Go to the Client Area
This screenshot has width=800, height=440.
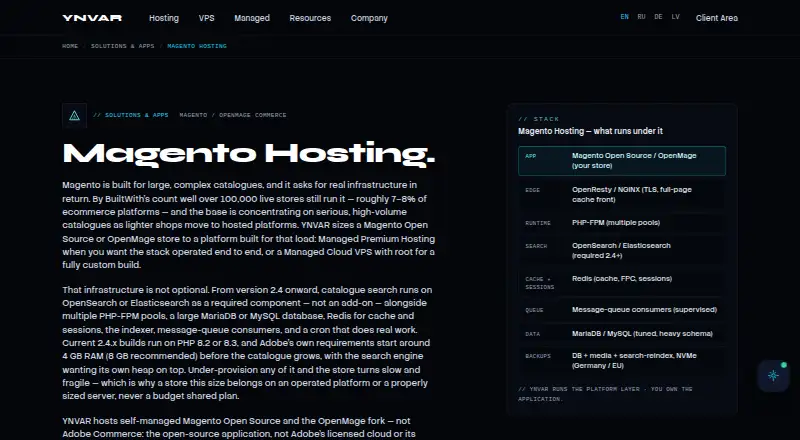tap(717, 18)
